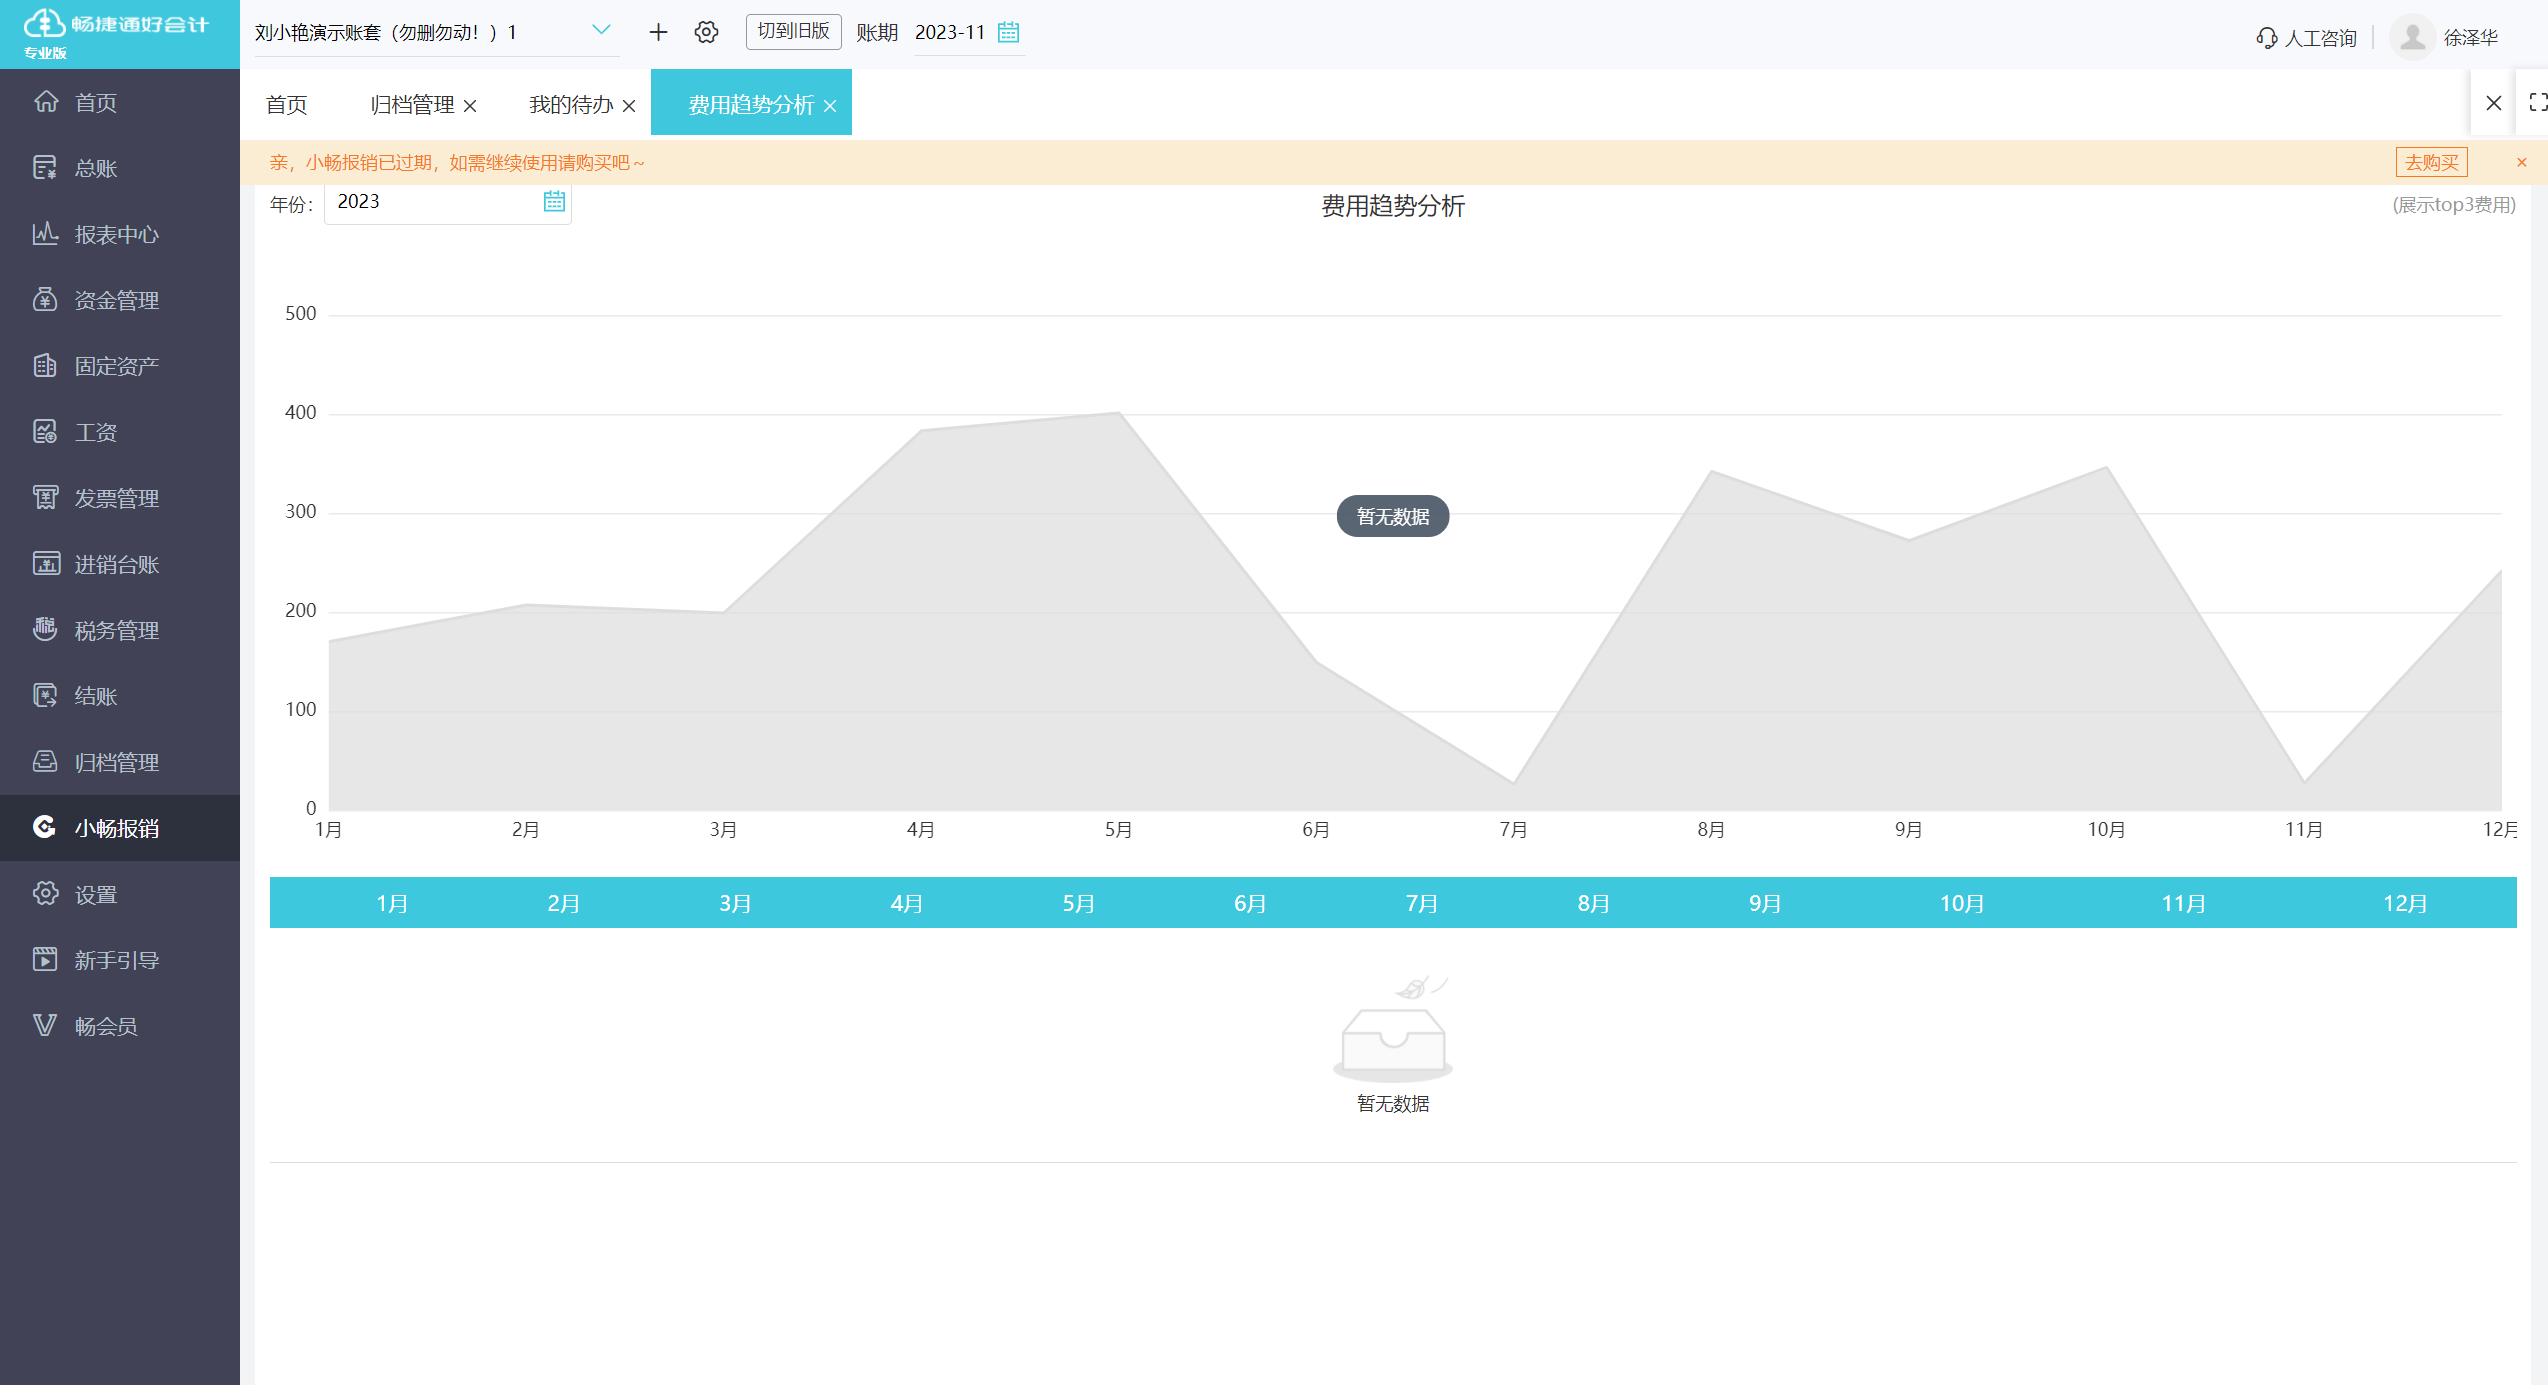Click 小畅报销 sidebar icon
The width and height of the screenshot is (2548, 1385).
[x=44, y=827]
